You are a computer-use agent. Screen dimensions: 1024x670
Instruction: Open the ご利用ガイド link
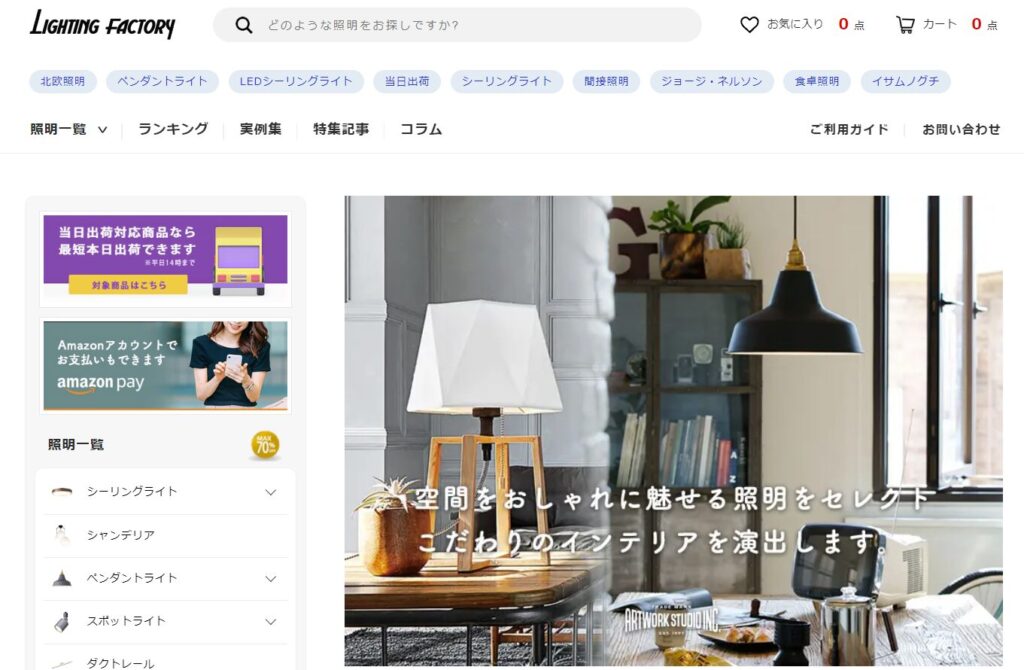[x=849, y=129]
